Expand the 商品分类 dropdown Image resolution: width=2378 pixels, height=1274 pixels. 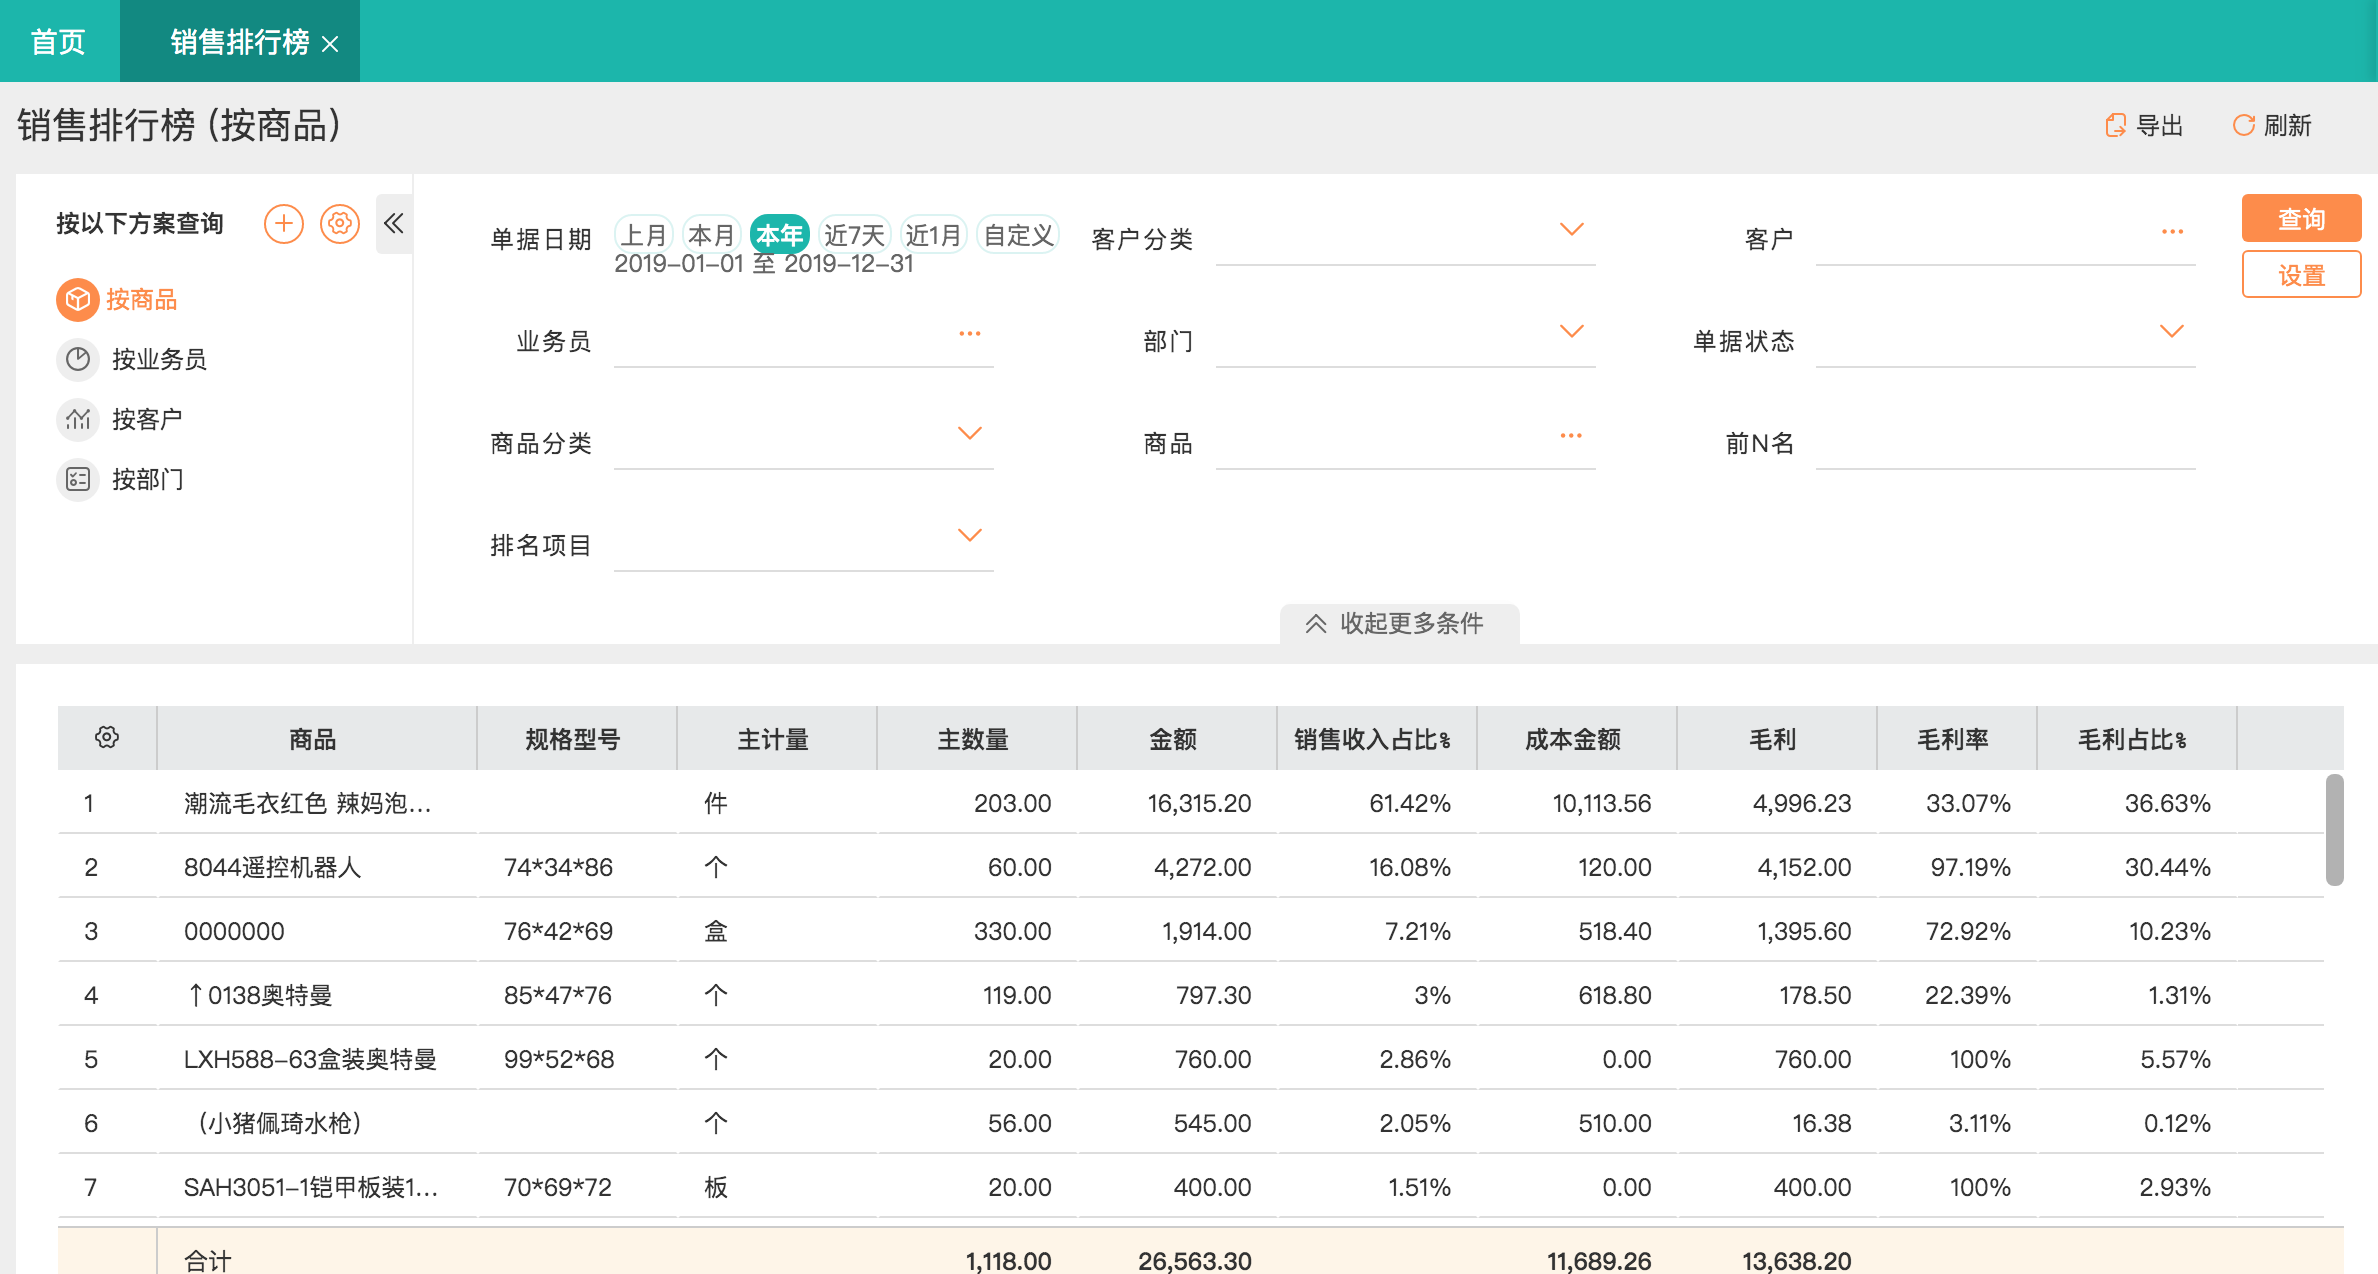970,440
